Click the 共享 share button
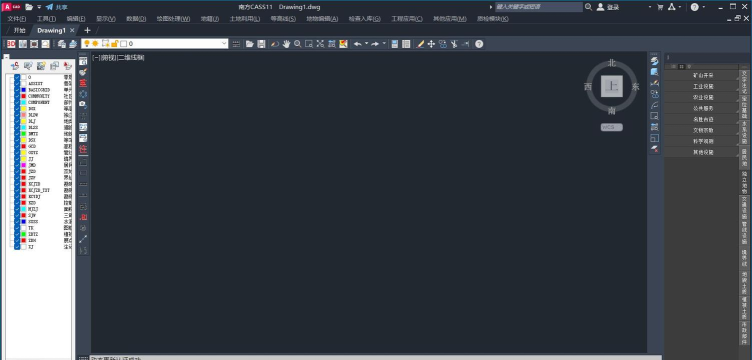The width and height of the screenshot is (752, 360). [x=56, y=7]
